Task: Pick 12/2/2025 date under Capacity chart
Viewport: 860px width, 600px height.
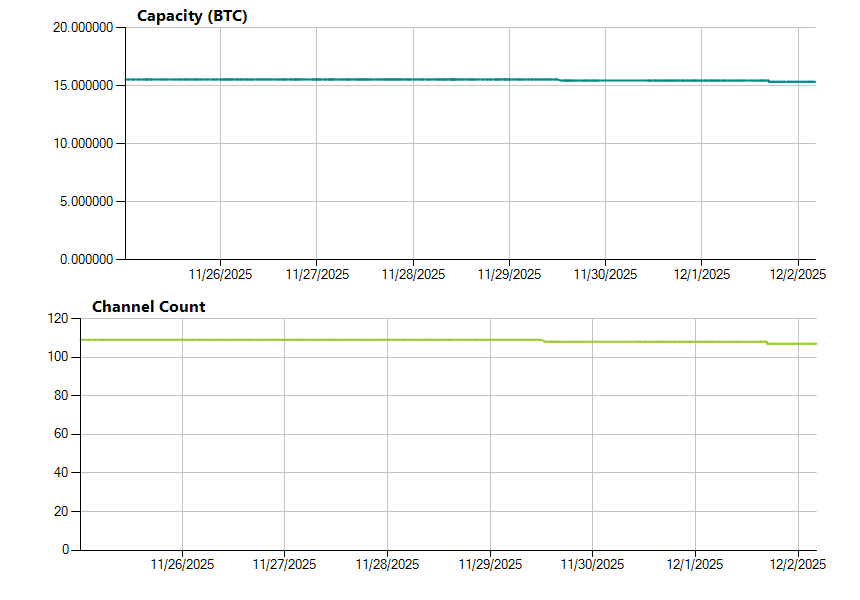Action: click(797, 273)
